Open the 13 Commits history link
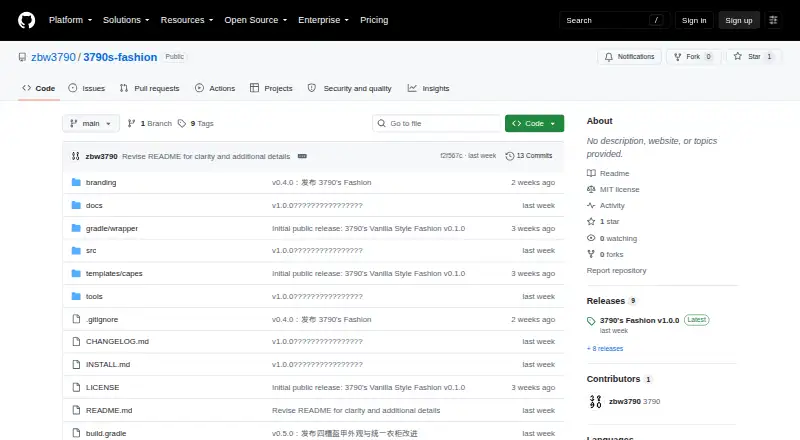The image size is (800, 440). coord(529,156)
